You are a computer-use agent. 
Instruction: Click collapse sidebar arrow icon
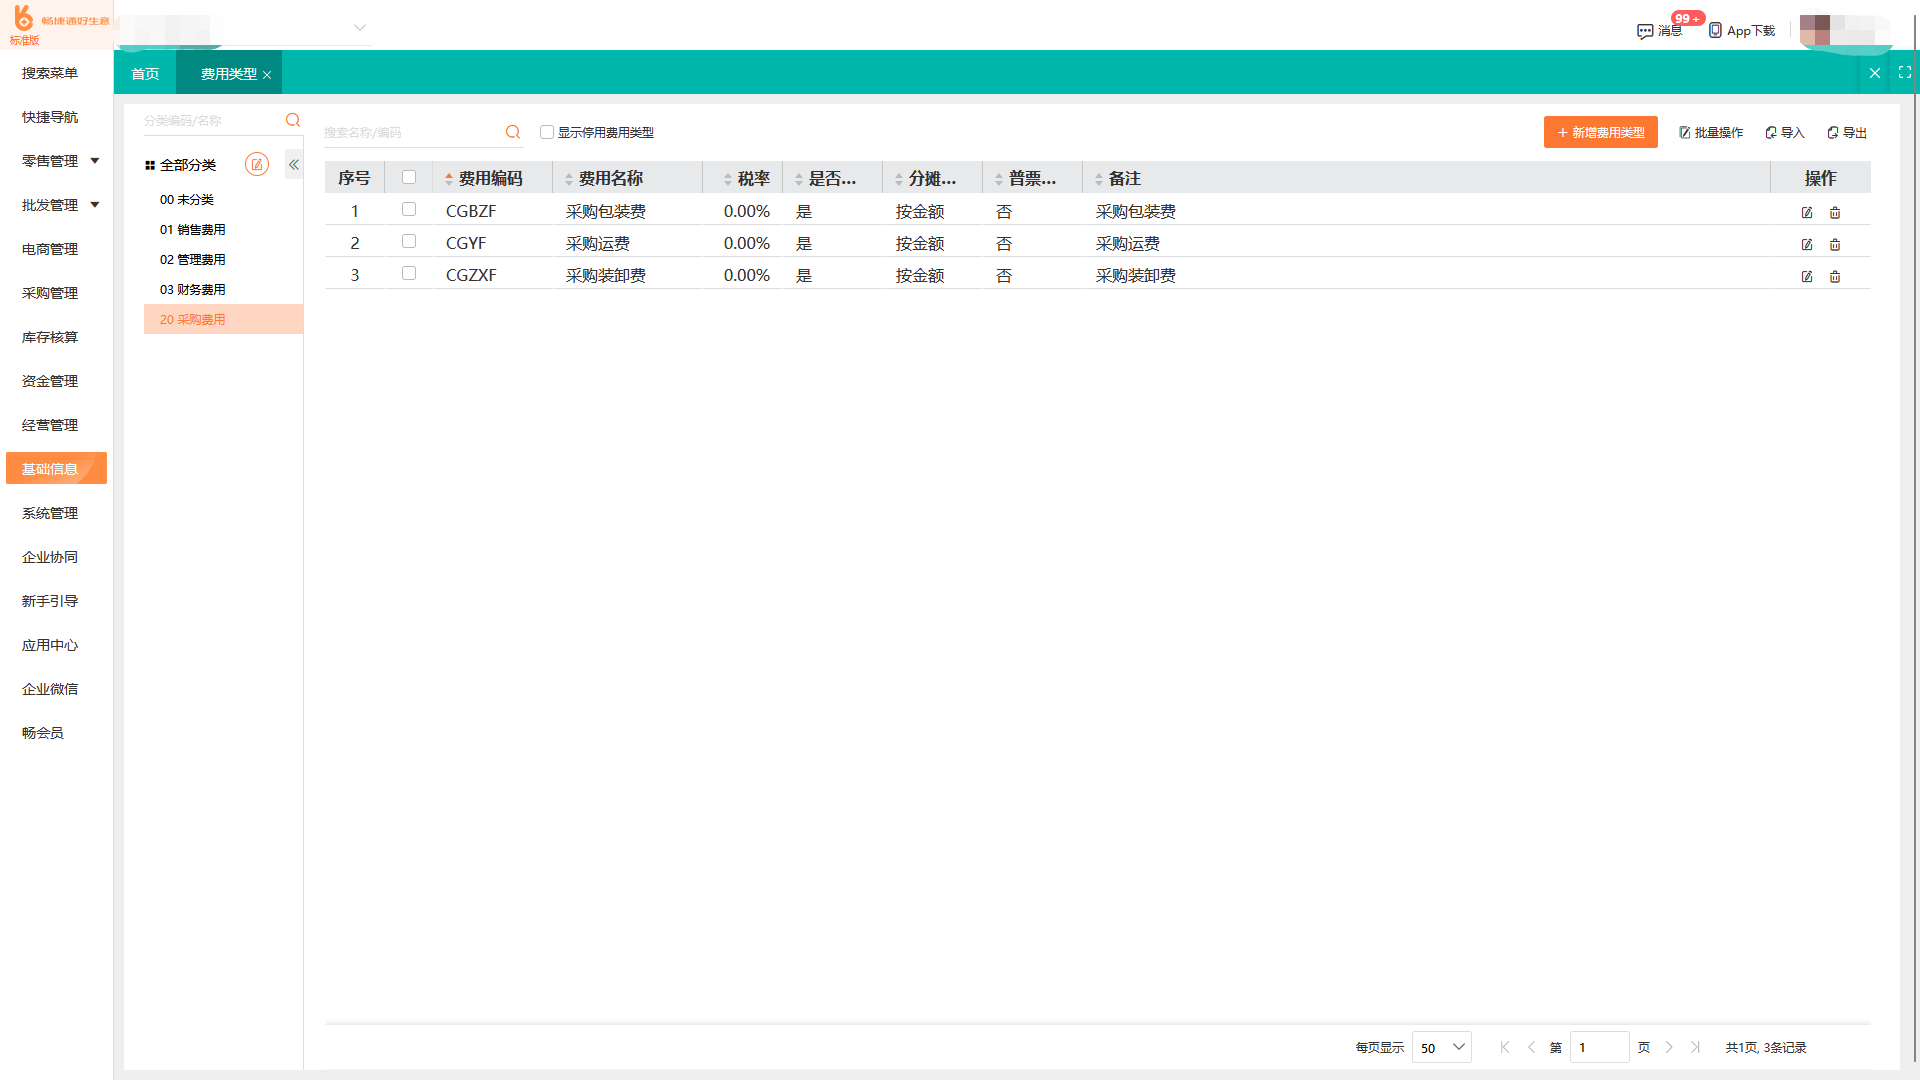tap(293, 164)
